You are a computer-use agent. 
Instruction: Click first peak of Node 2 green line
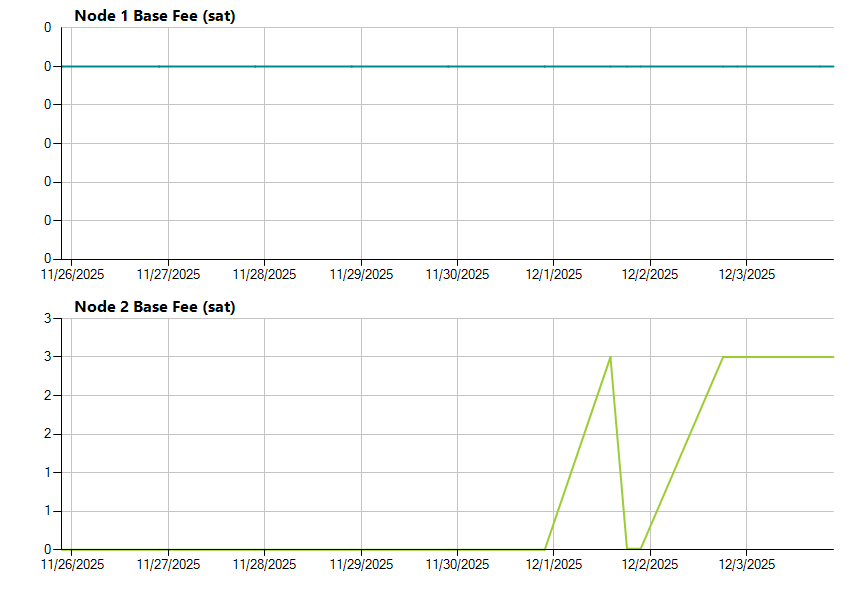tap(610, 357)
